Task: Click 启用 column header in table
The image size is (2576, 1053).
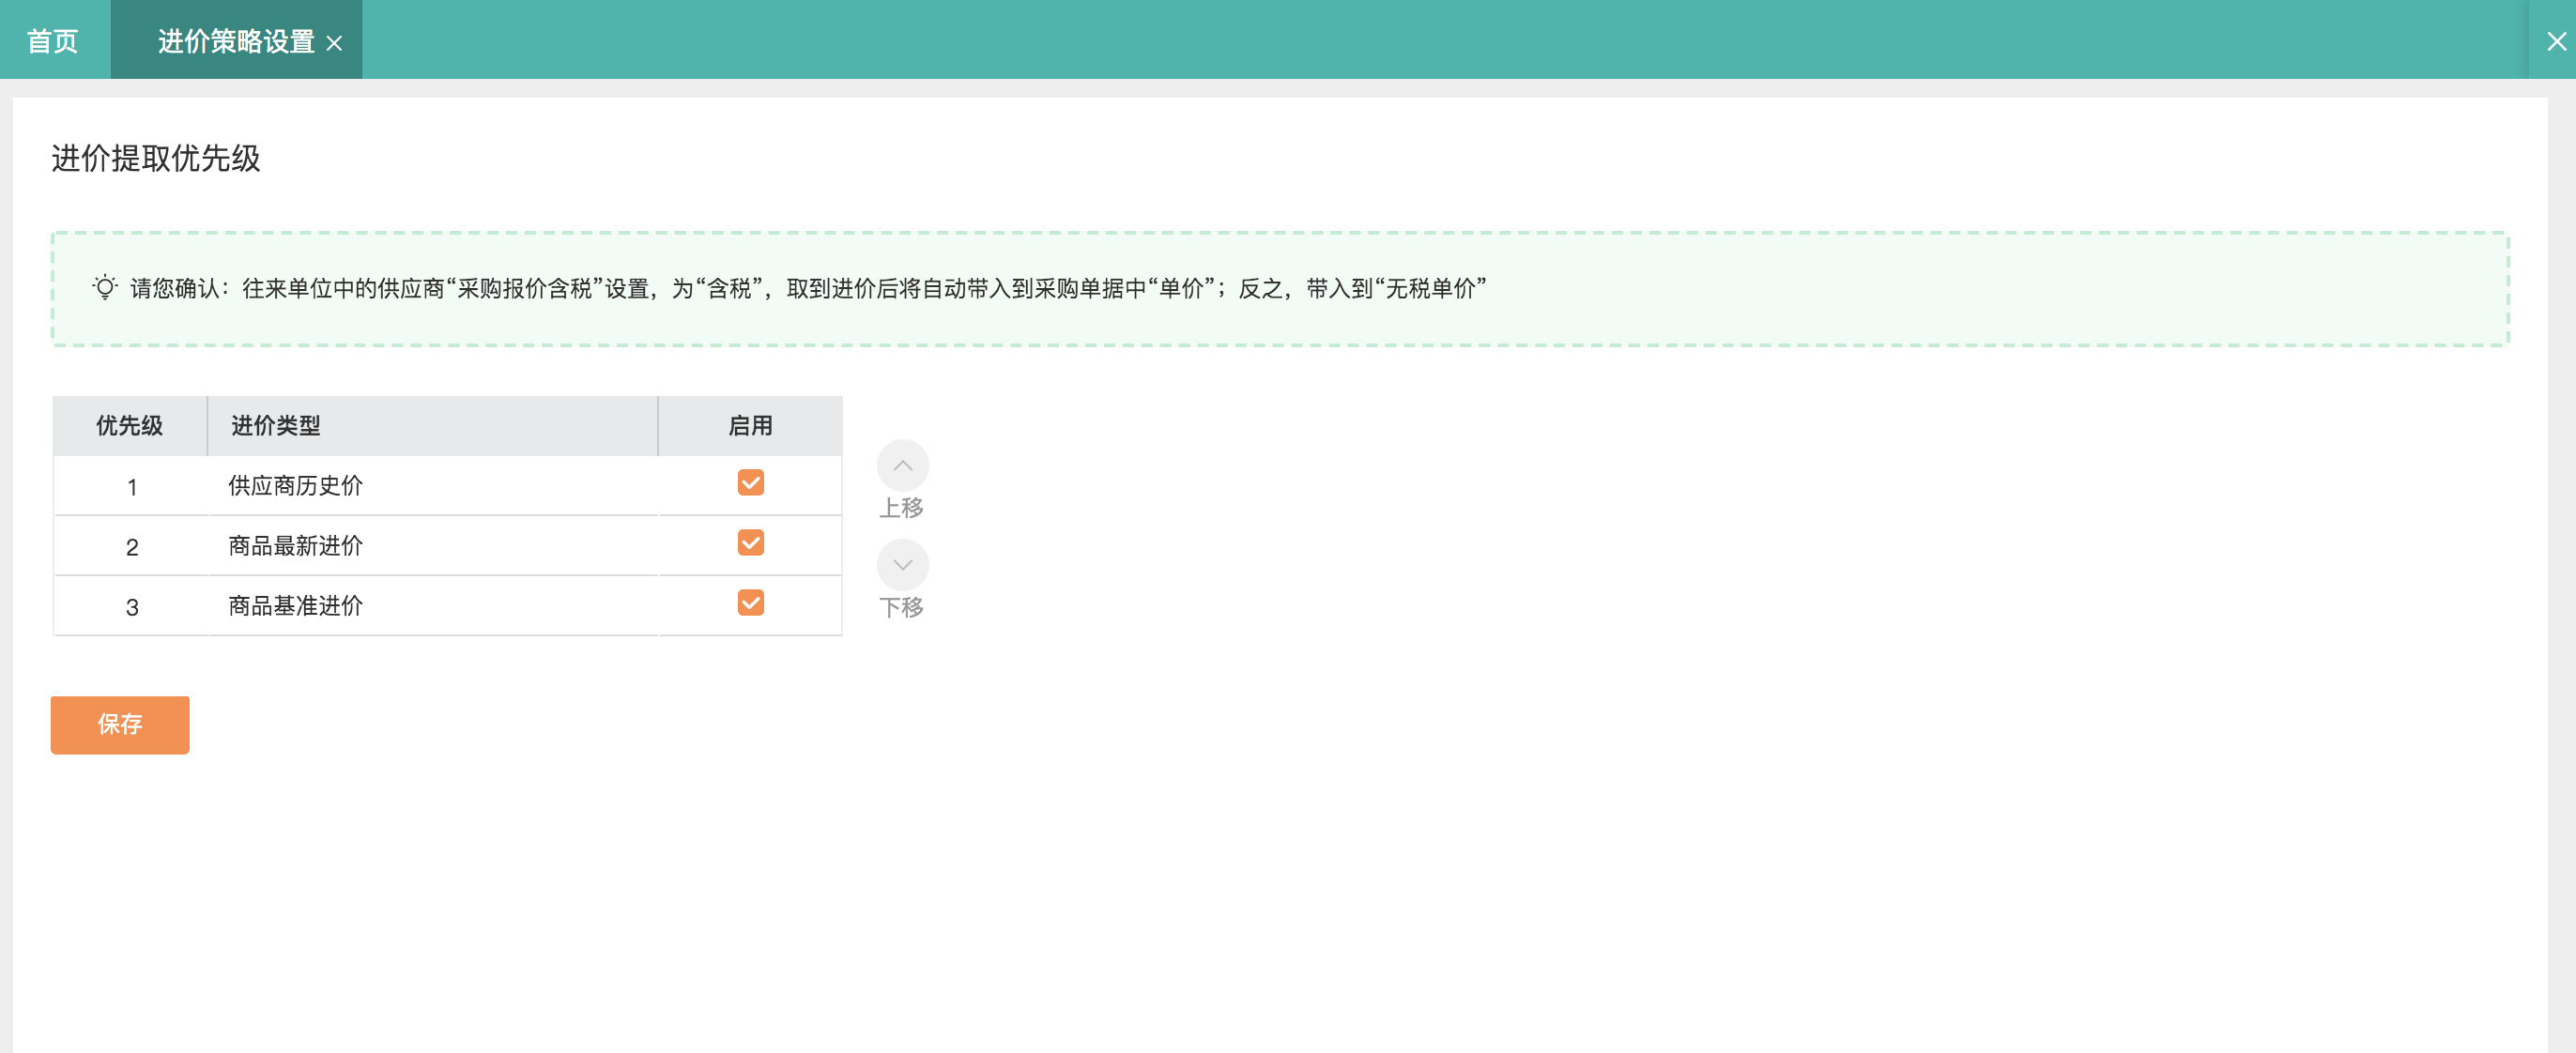Action: (x=747, y=424)
